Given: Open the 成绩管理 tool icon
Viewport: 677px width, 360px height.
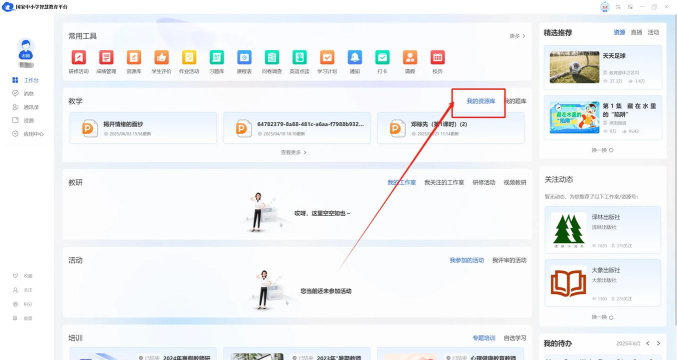Looking at the screenshot, I should [x=106, y=57].
